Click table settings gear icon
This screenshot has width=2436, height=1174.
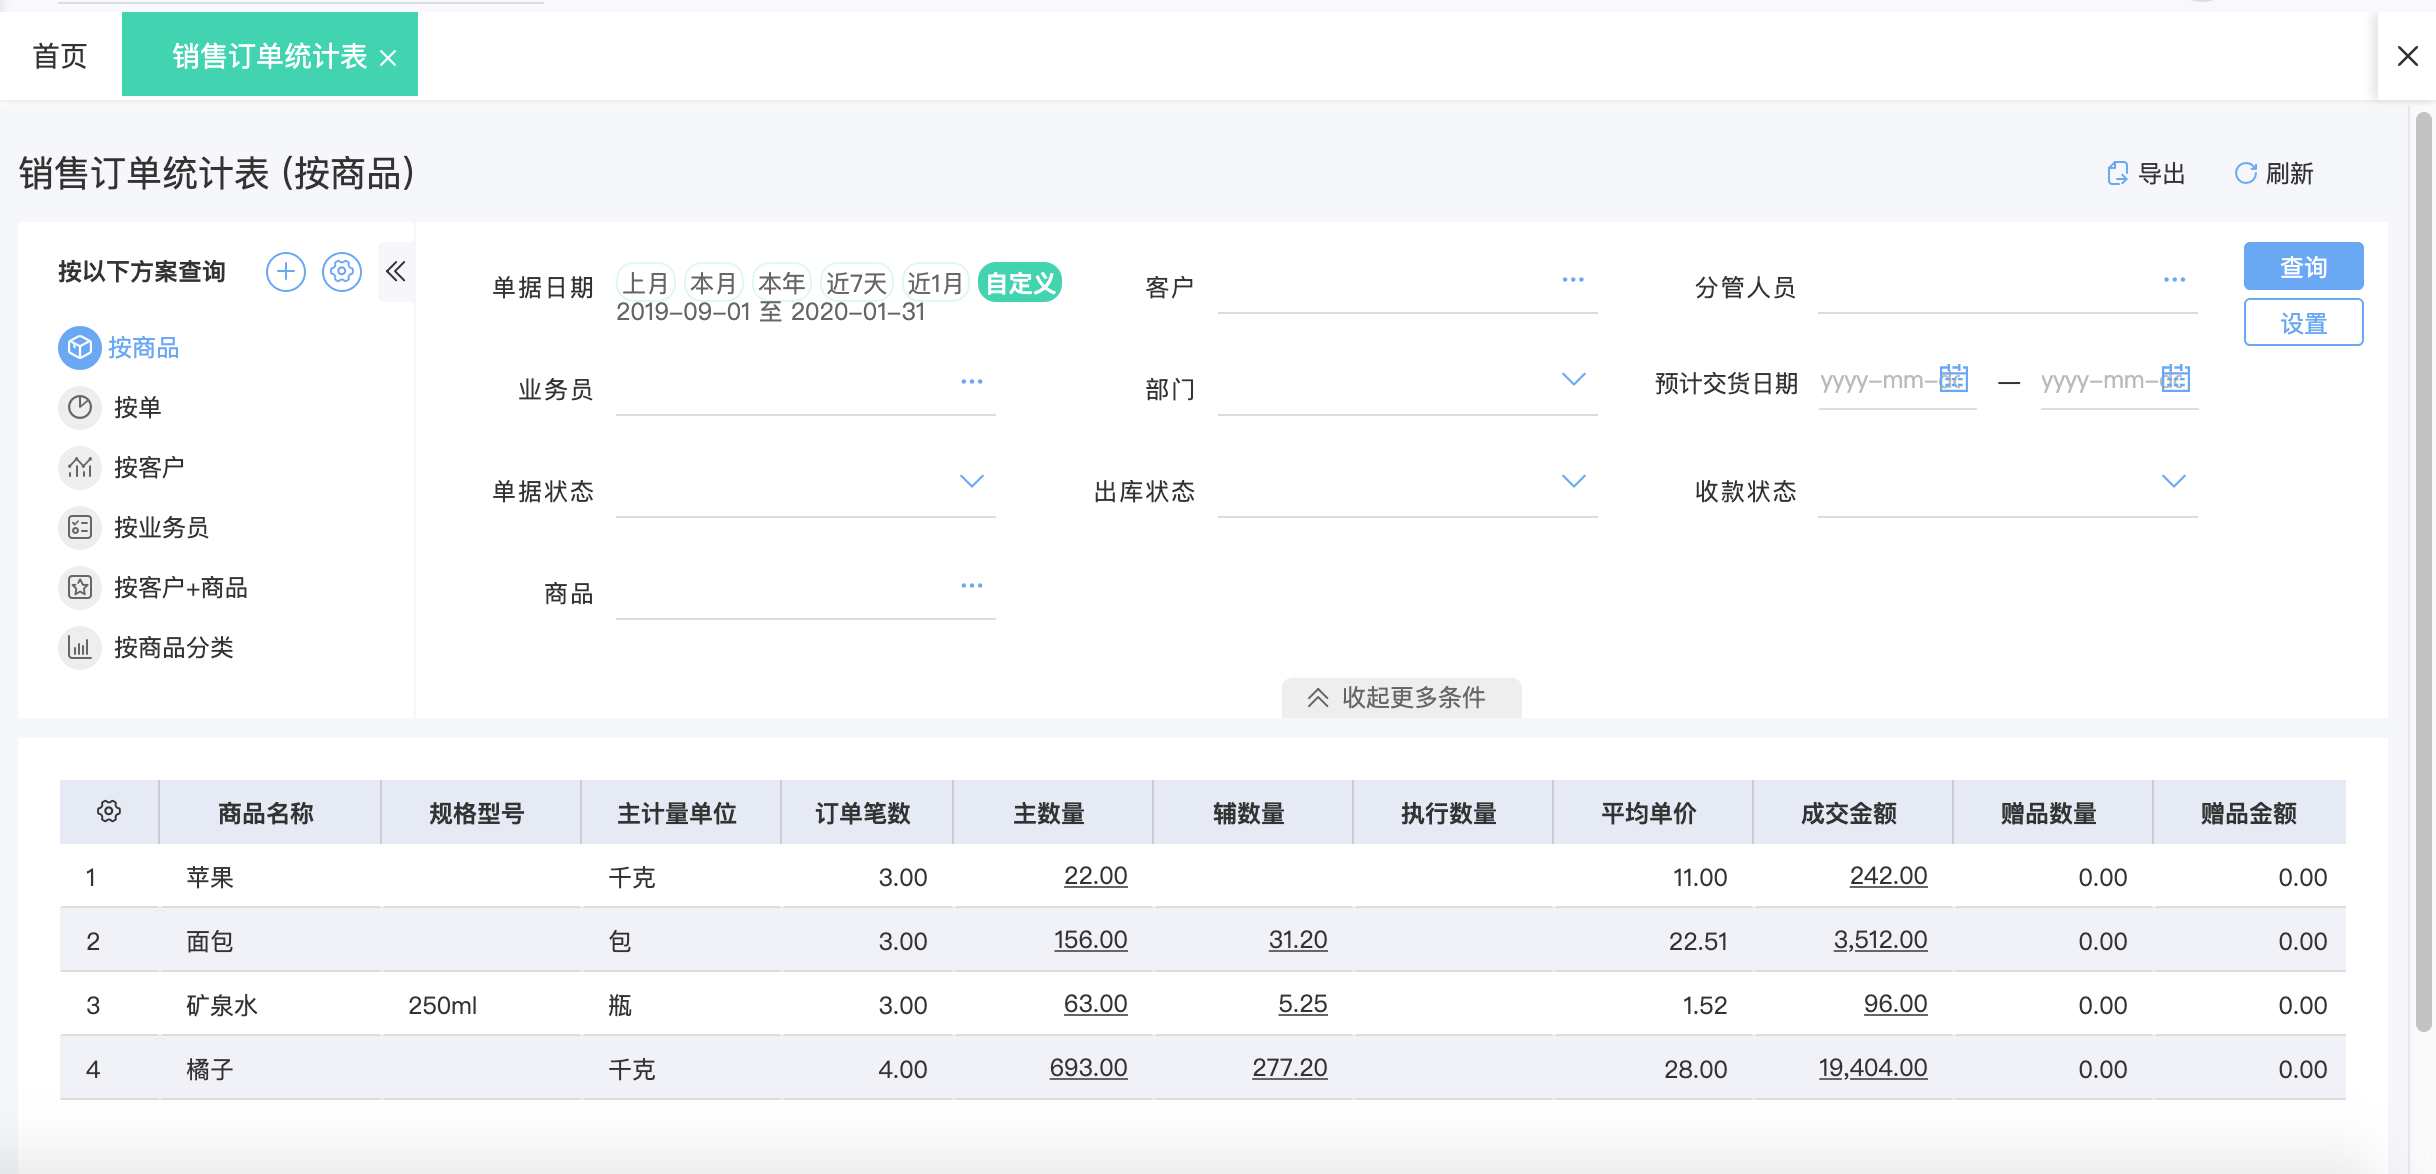109,809
